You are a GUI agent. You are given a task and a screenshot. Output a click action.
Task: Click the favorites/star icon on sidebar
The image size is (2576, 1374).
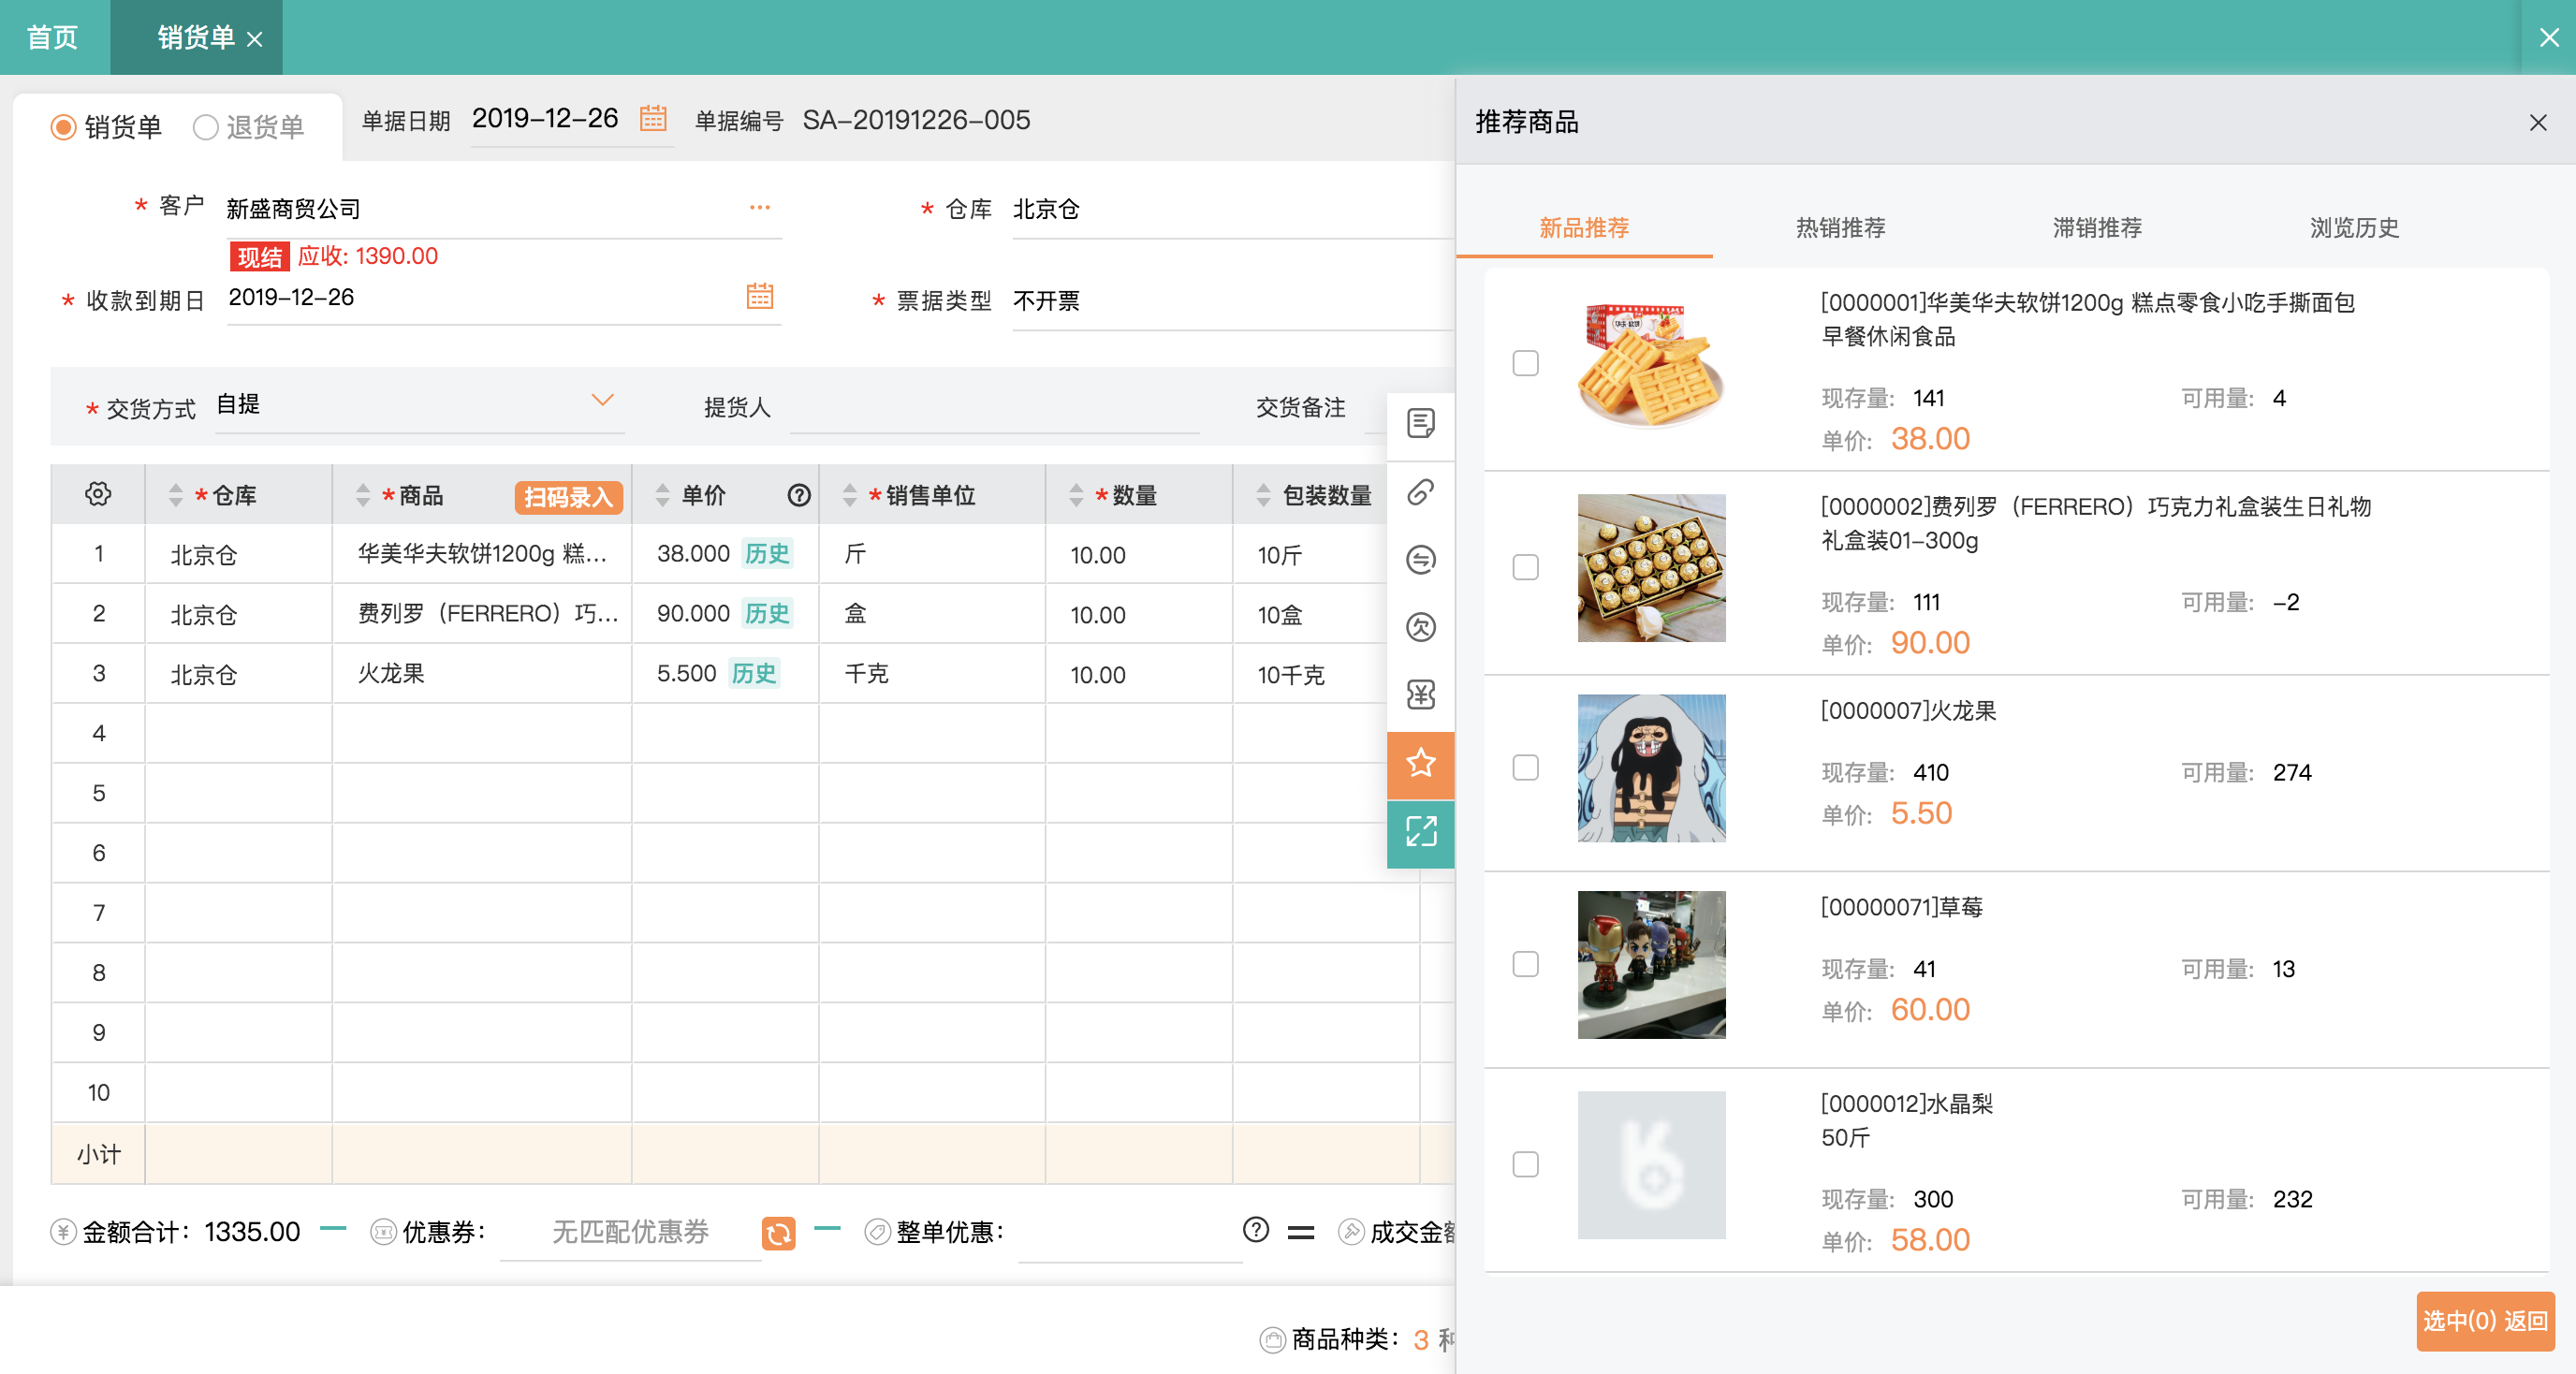coord(1423,763)
